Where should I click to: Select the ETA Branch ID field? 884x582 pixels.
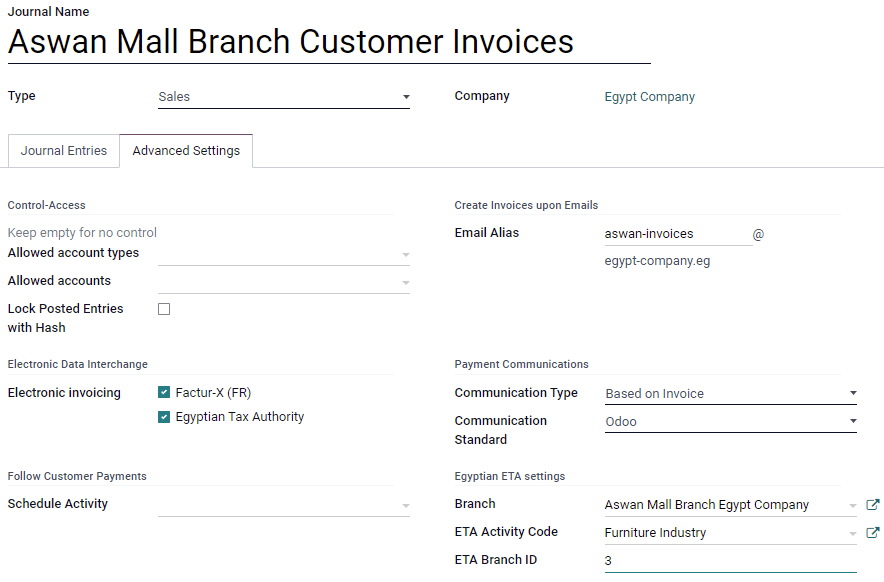click(700, 560)
